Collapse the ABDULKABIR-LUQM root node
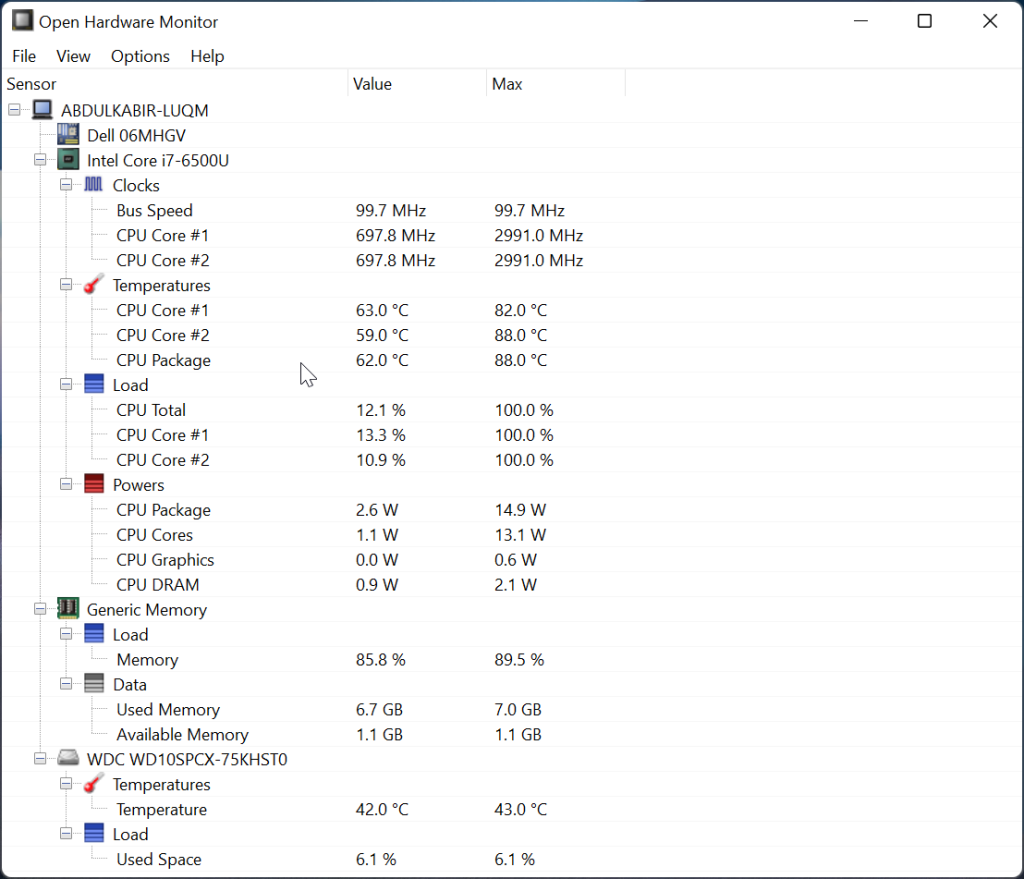This screenshot has width=1024, height=879. coord(14,110)
